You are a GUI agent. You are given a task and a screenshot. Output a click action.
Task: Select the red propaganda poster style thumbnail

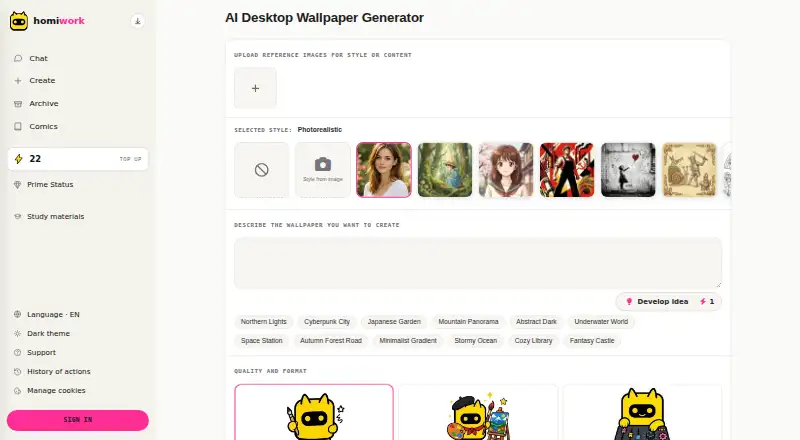click(x=567, y=170)
